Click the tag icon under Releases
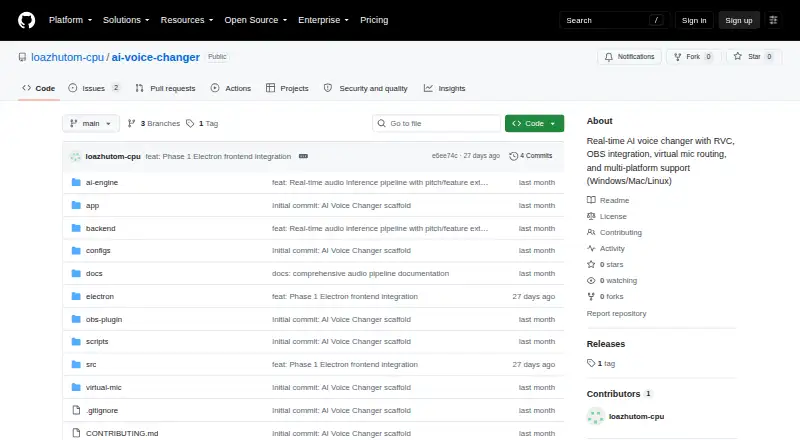The height and width of the screenshot is (440, 800). (591, 363)
